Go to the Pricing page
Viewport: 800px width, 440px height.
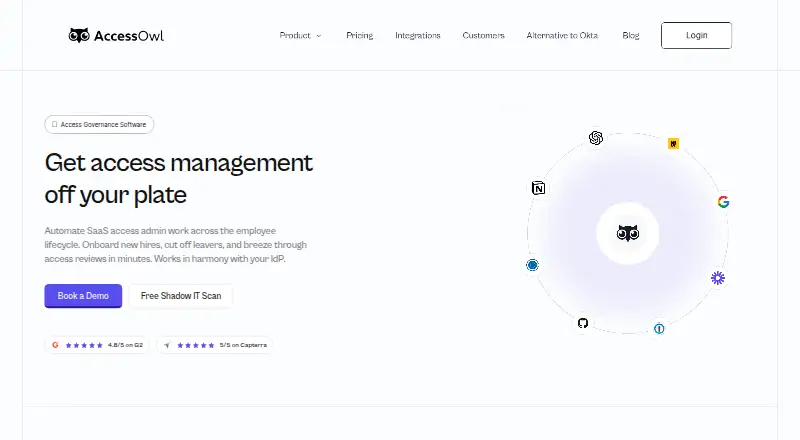[x=360, y=35]
